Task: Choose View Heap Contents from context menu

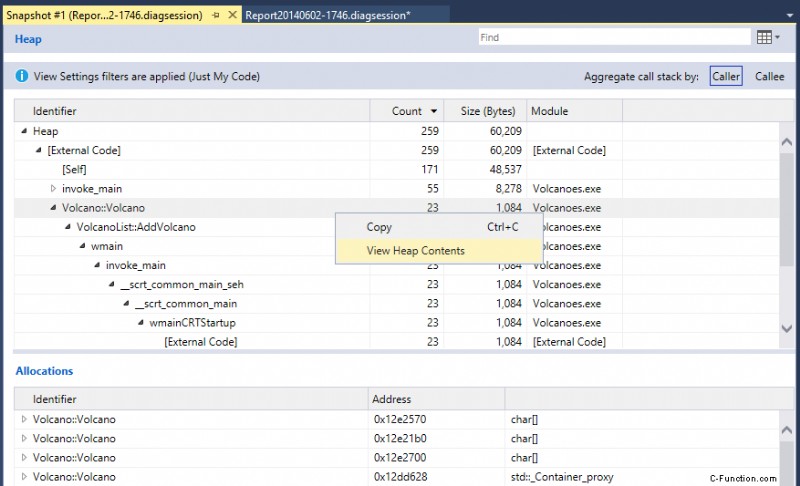Action: 415,251
